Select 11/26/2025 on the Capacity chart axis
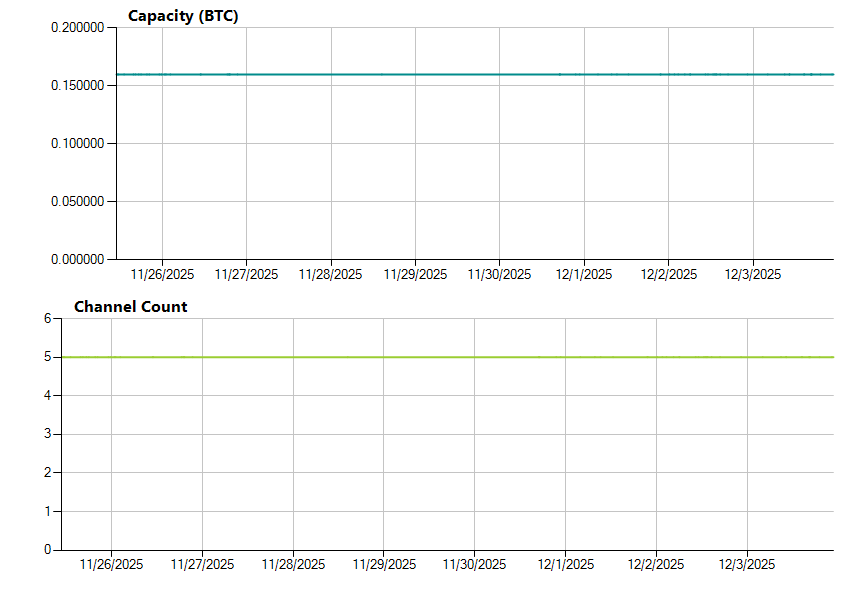The height and width of the screenshot is (600, 860). [x=162, y=274]
